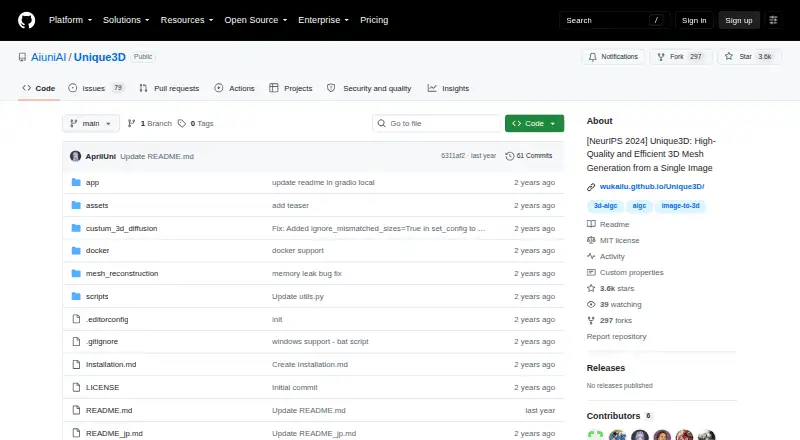Click the eye icon beside 39 watching
Image resolution: width=800 pixels, height=440 pixels.
pos(591,304)
